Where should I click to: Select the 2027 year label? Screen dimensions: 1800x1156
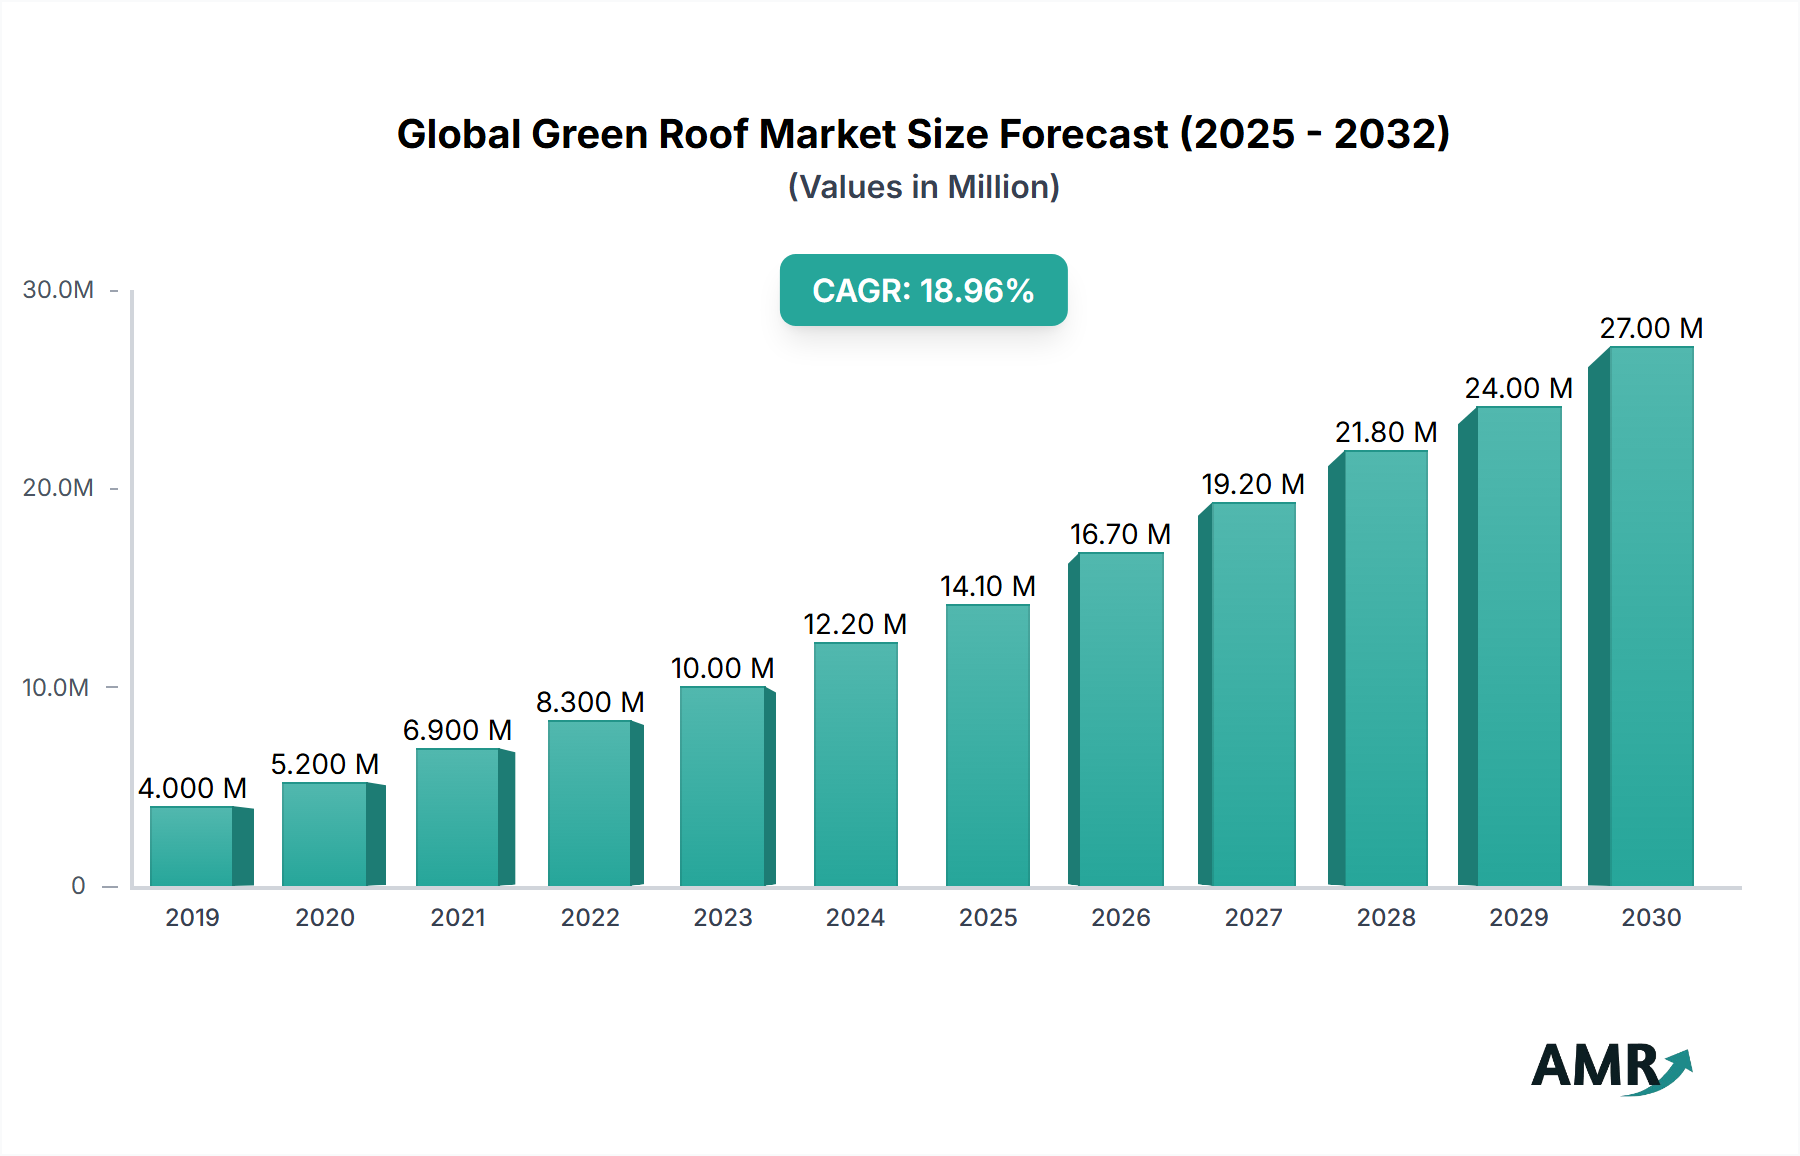click(x=1254, y=916)
